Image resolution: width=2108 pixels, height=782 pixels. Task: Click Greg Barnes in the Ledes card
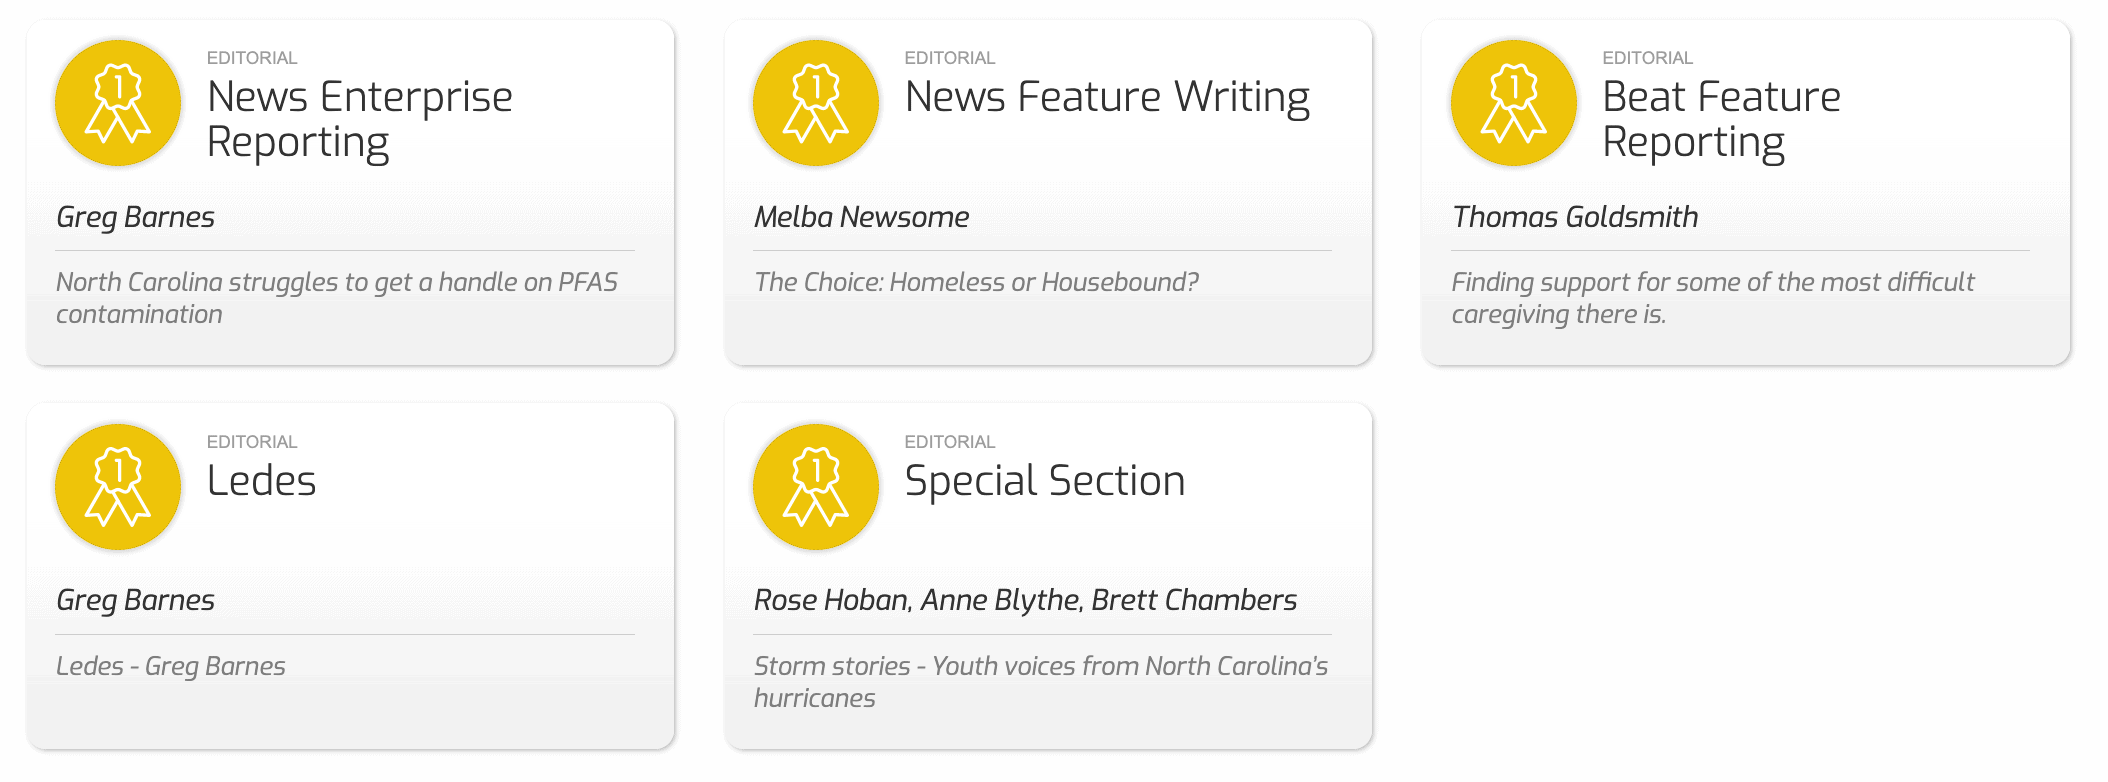(x=136, y=600)
